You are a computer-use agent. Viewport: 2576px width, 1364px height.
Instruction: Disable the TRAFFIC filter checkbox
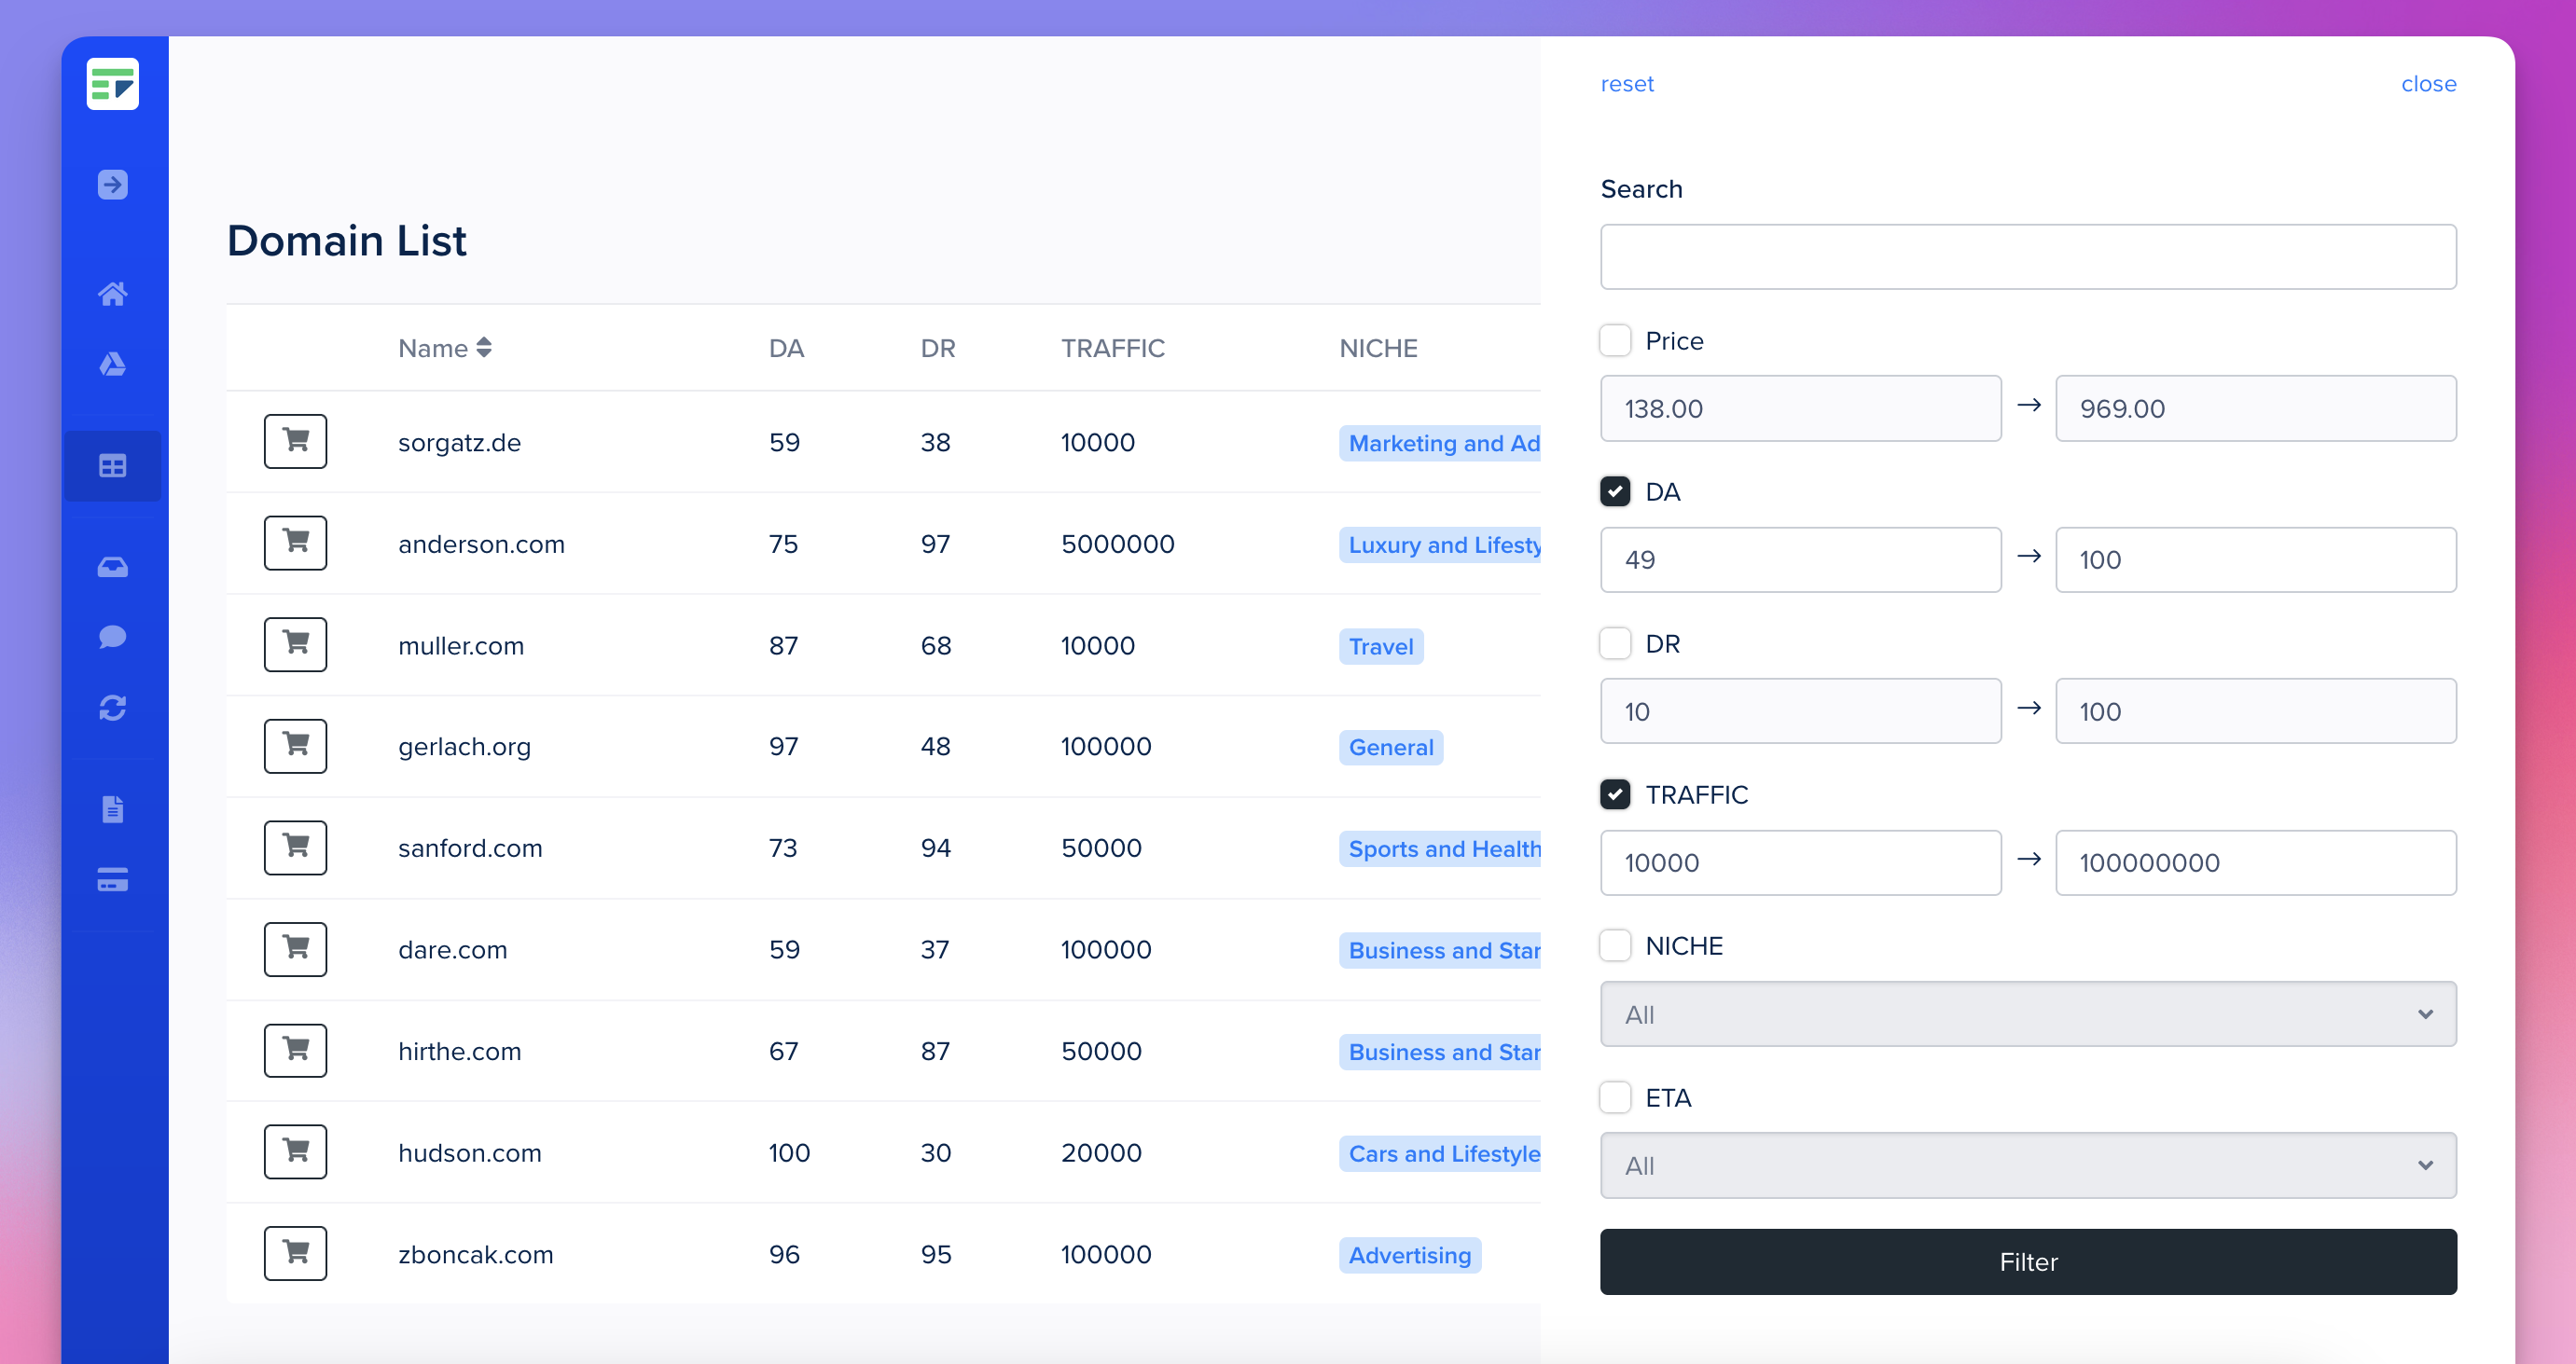1615,793
